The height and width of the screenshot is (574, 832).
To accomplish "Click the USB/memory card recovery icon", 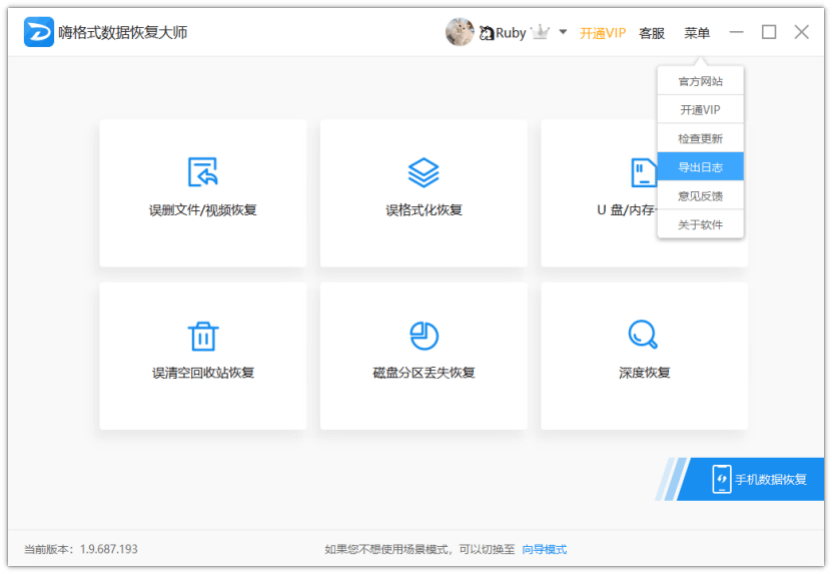I will pyautogui.click(x=641, y=172).
